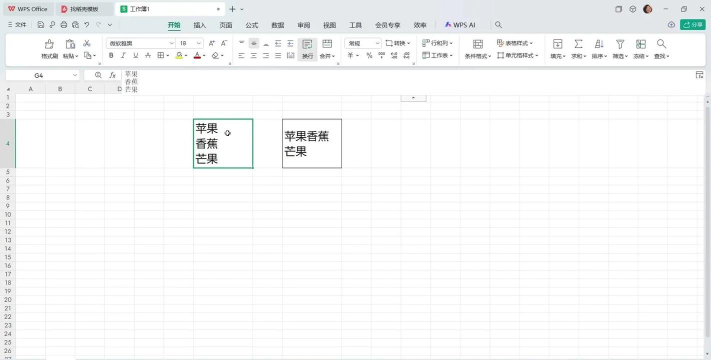
Task: Expand the Name Box G4 dropdown
Action: pos(75,75)
